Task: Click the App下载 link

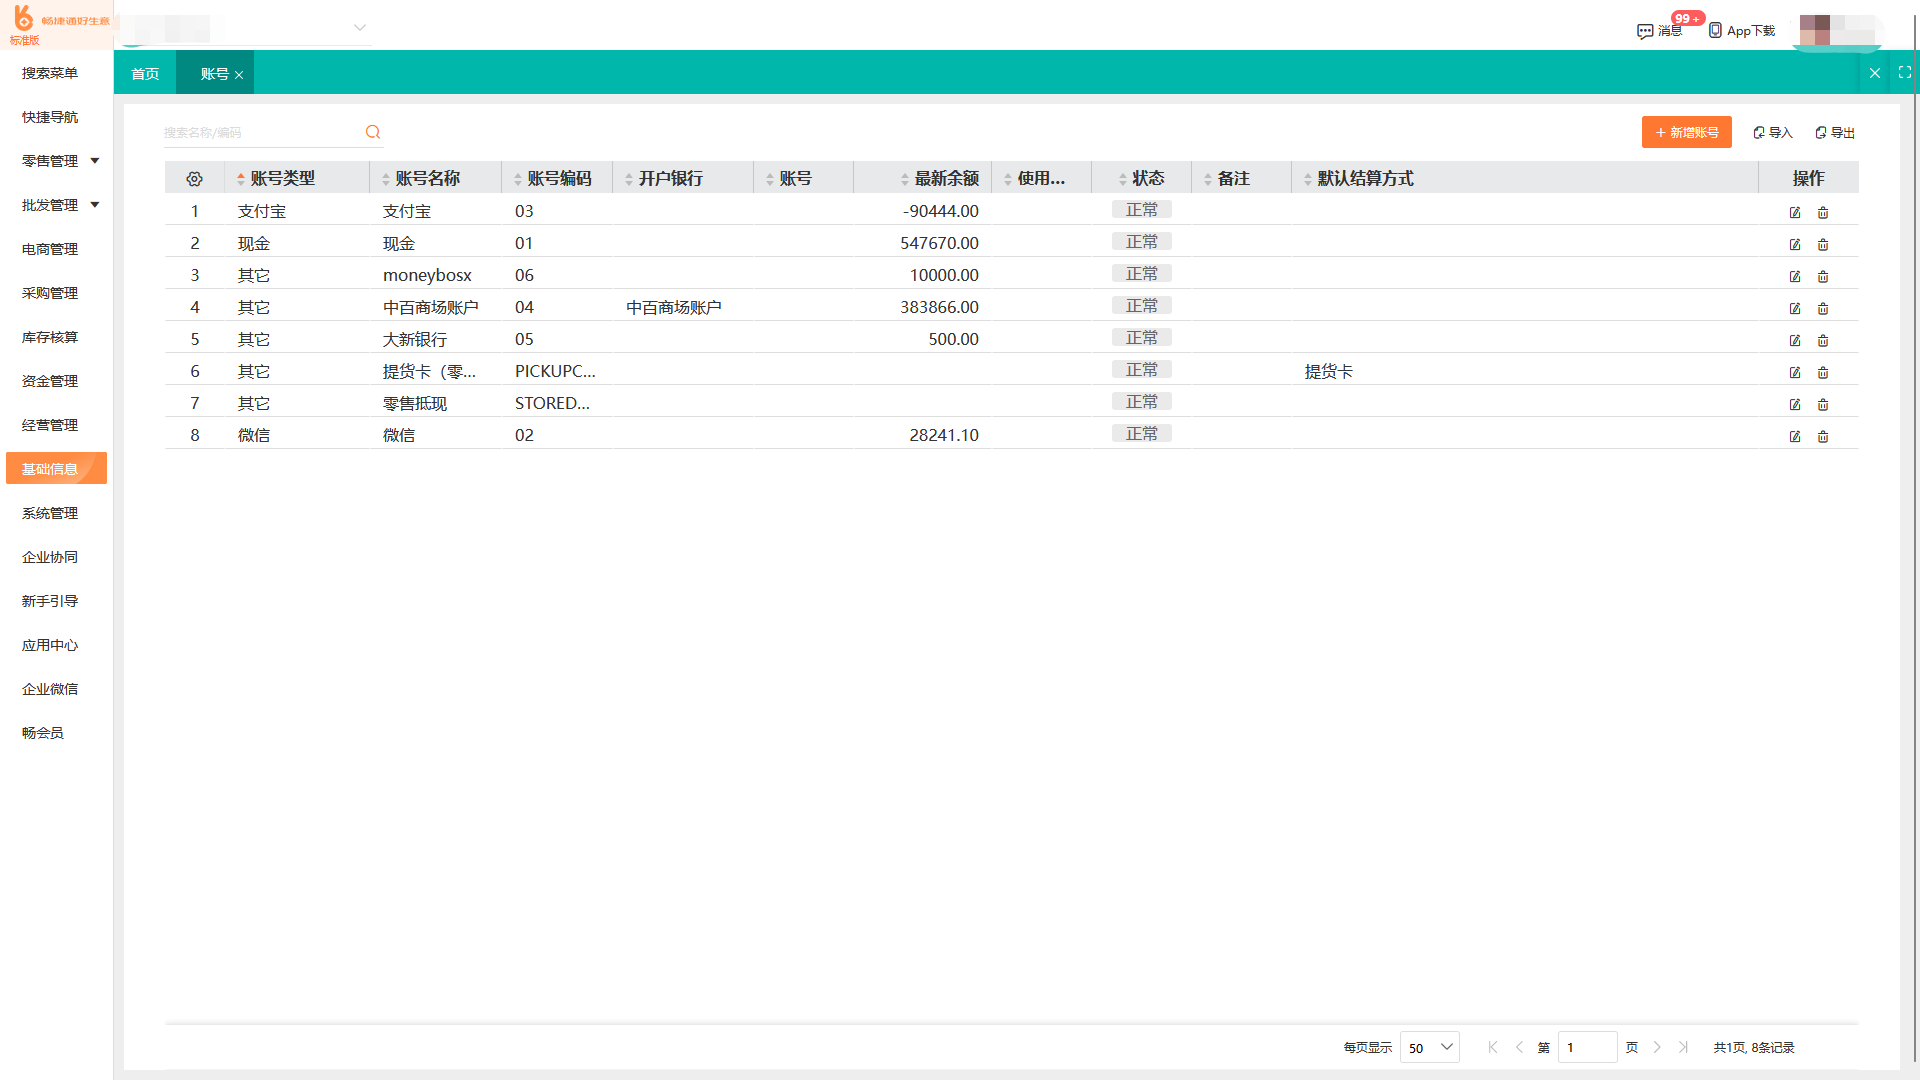Action: point(1743,29)
